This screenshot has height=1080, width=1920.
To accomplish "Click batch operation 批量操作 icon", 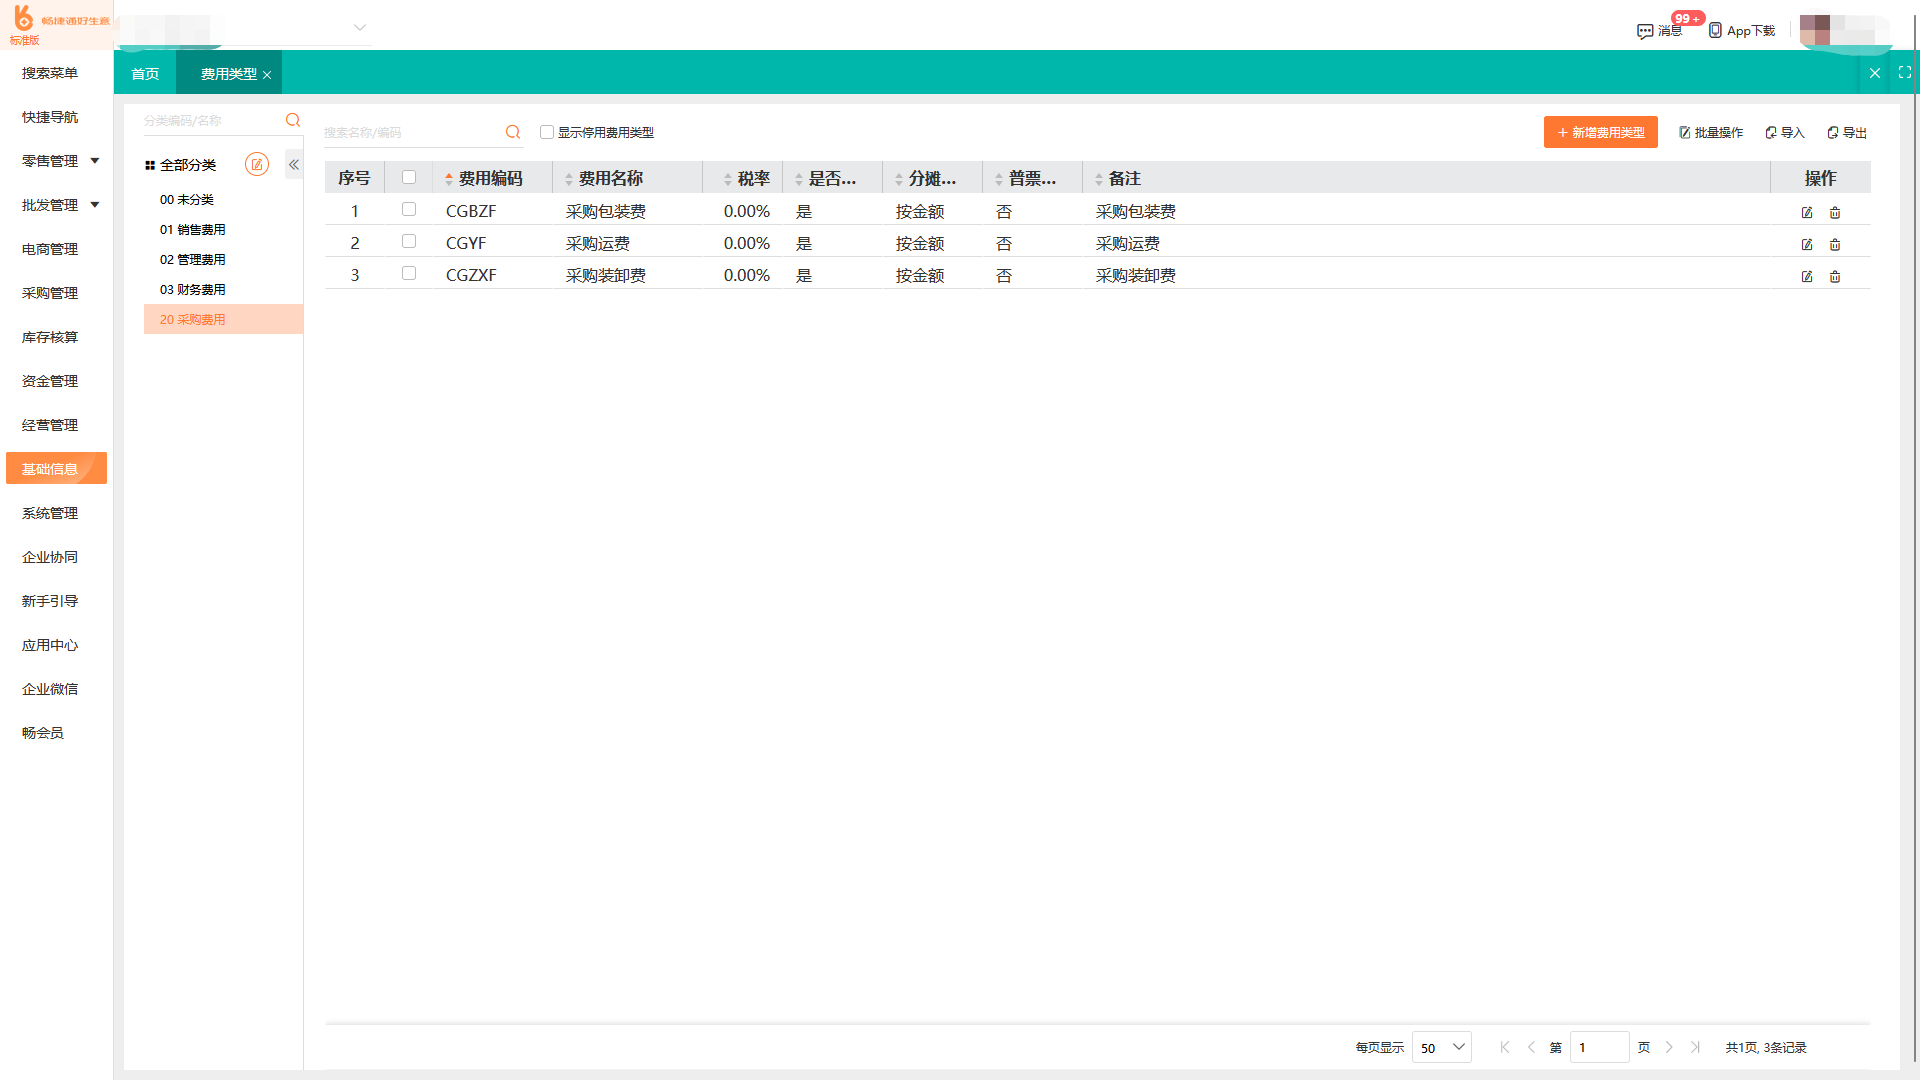I will (x=1710, y=131).
